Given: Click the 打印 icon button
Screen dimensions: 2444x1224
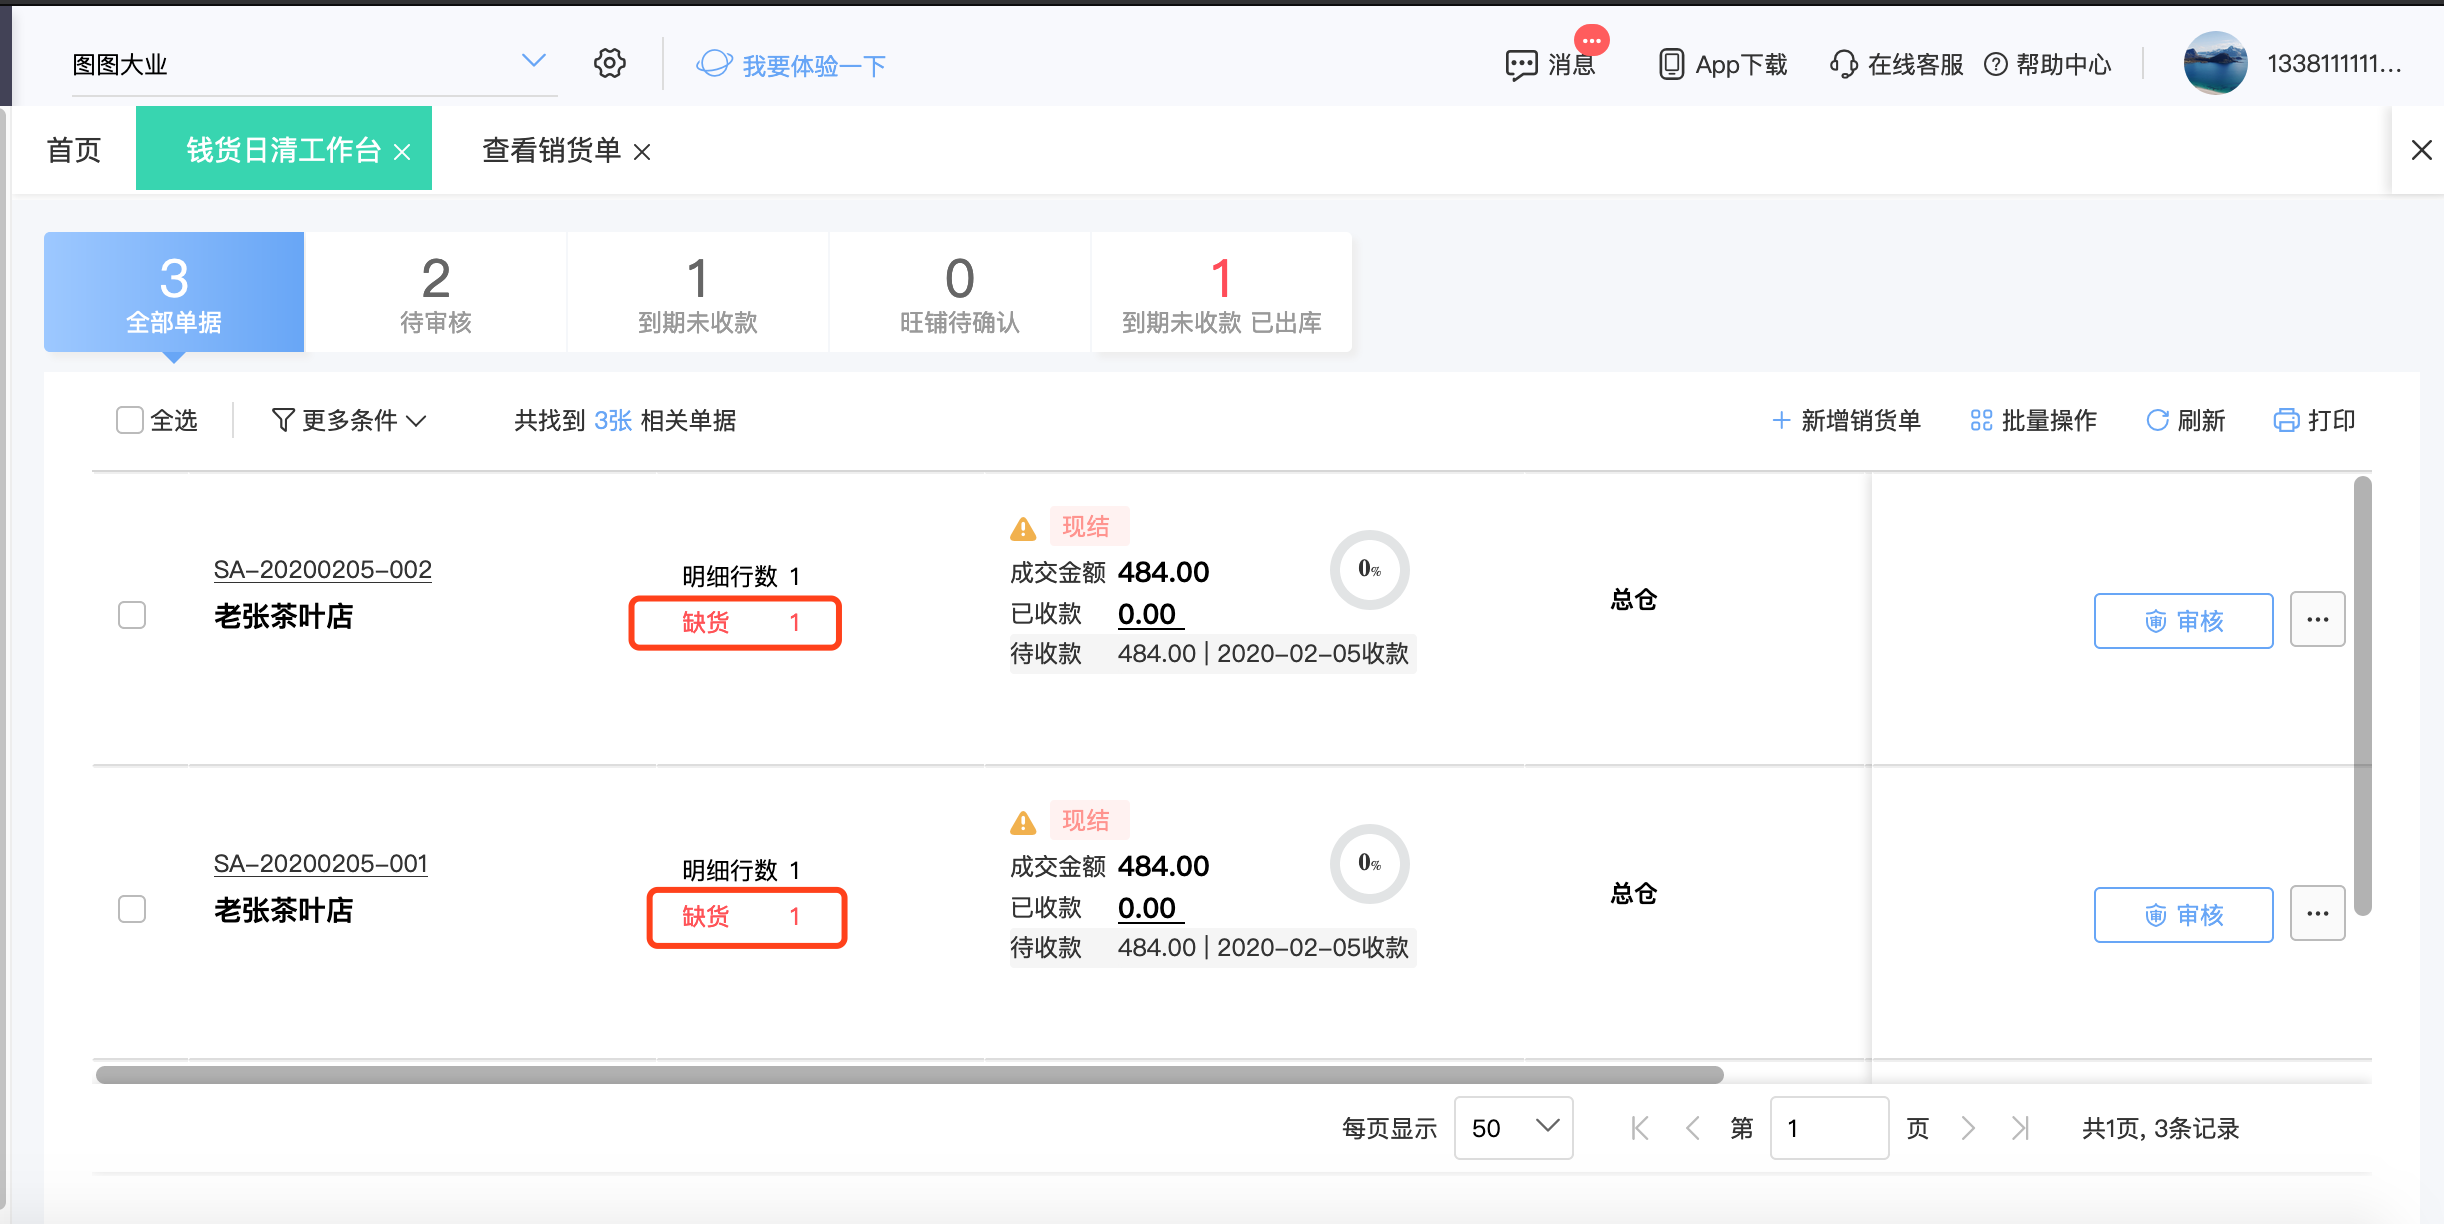Looking at the screenshot, I should 2282,420.
